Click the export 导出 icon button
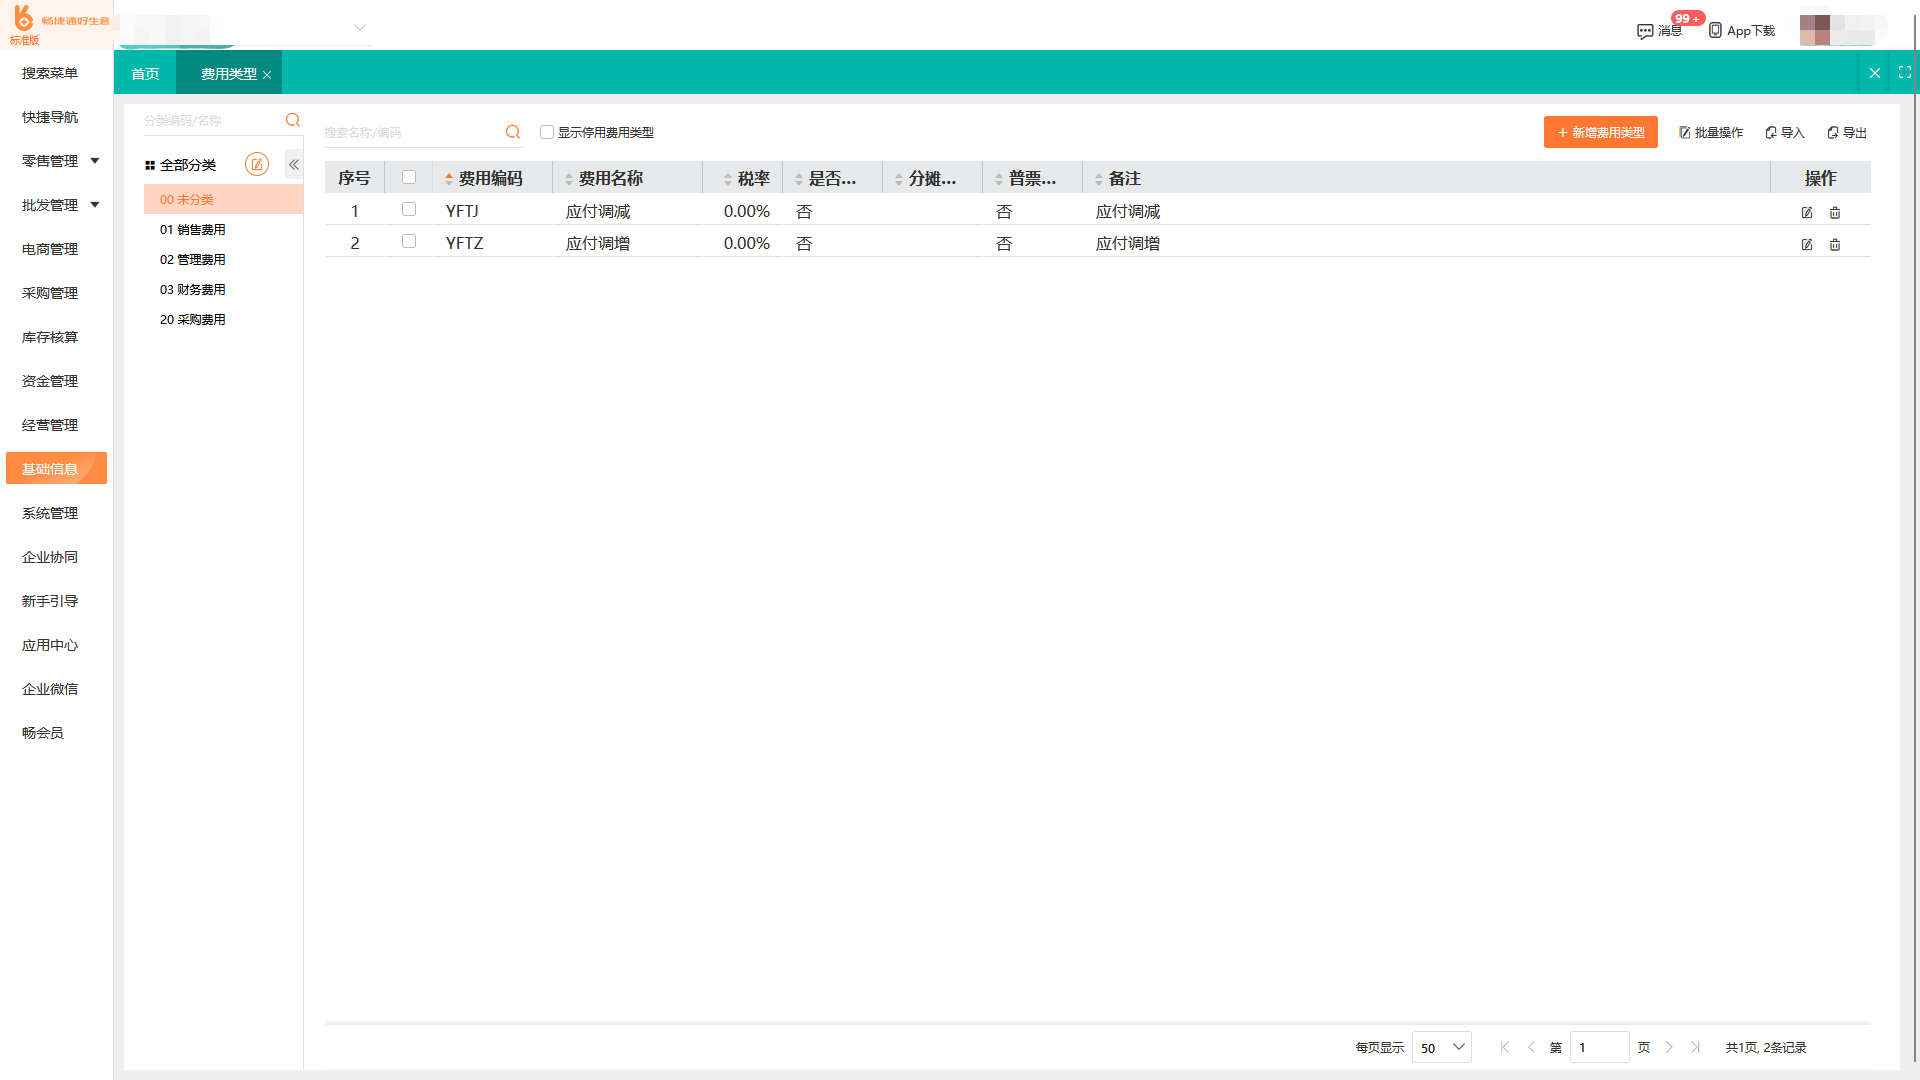Viewport: 1920px width, 1080px height. (x=1845, y=131)
